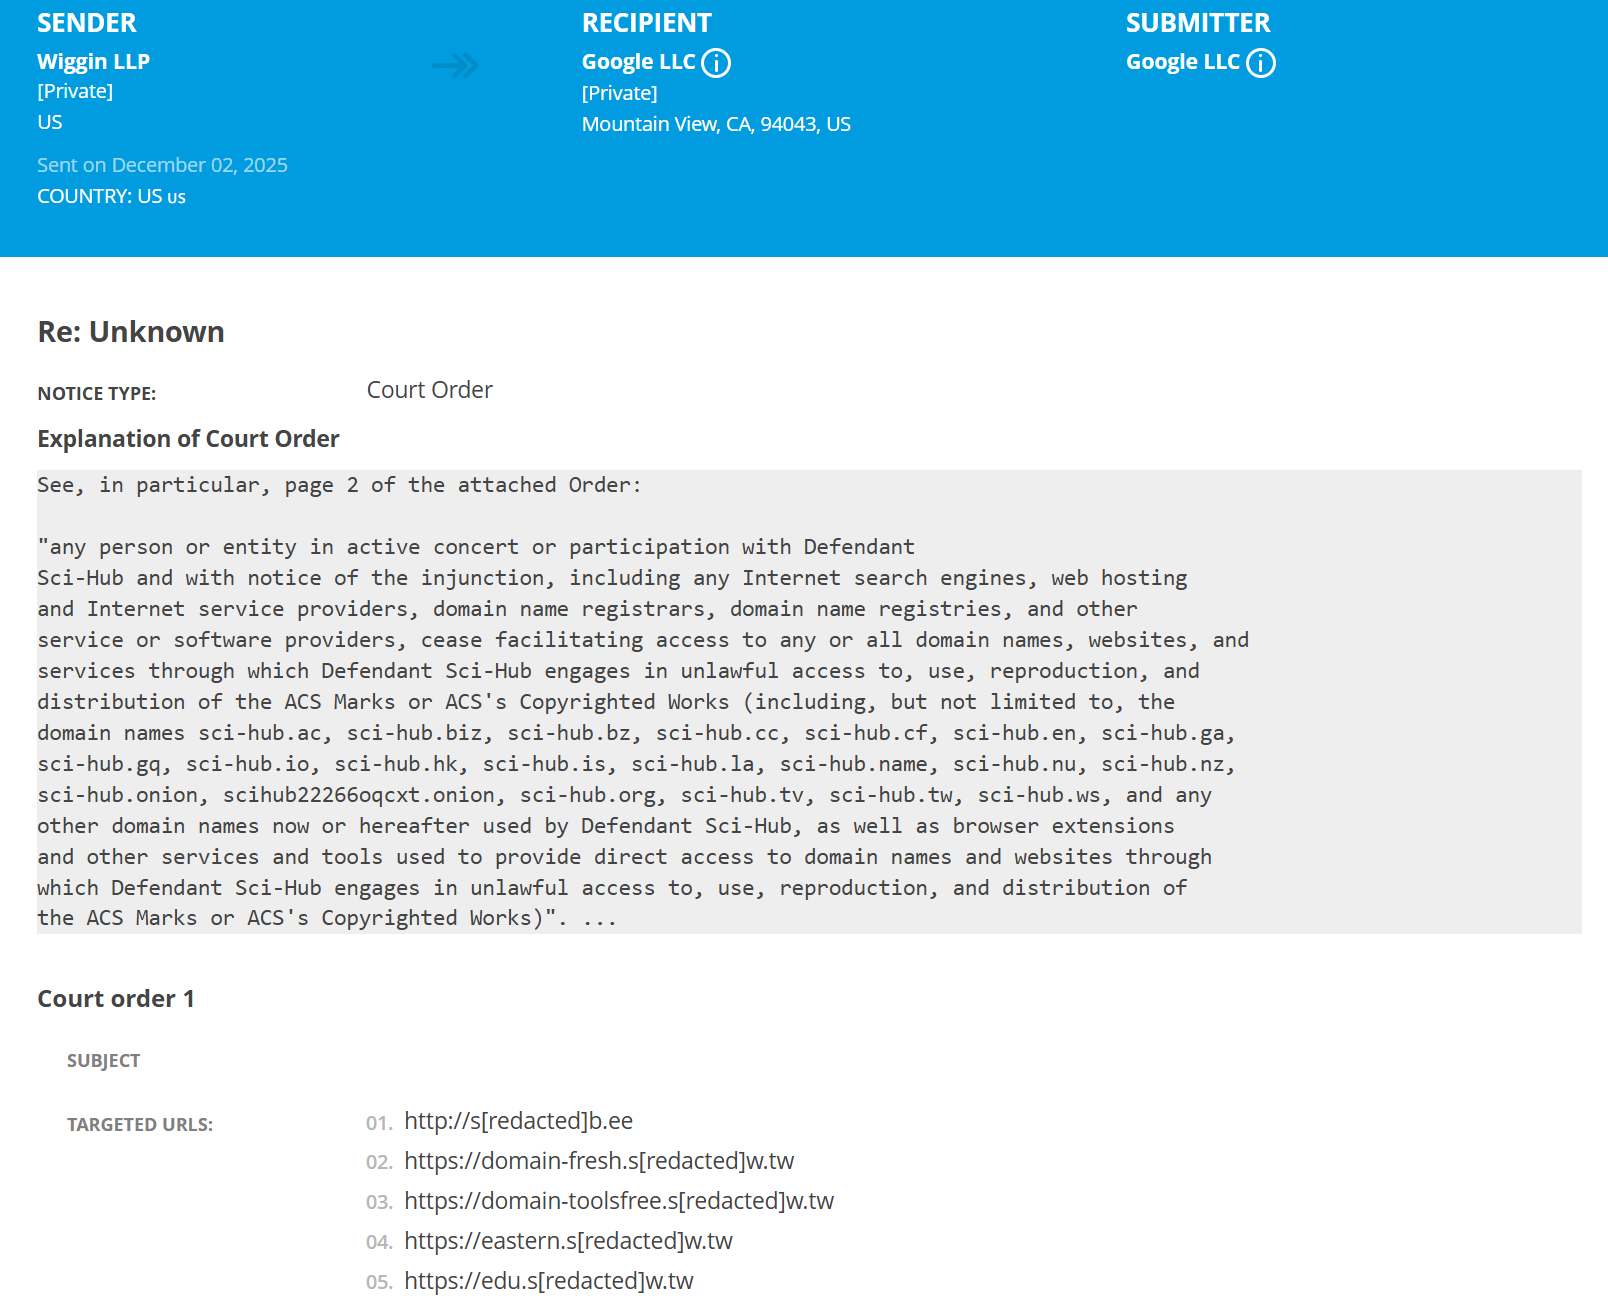Open the Wiggin LLP sender link
The height and width of the screenshot is (1304, 1608).
(93, 62)
